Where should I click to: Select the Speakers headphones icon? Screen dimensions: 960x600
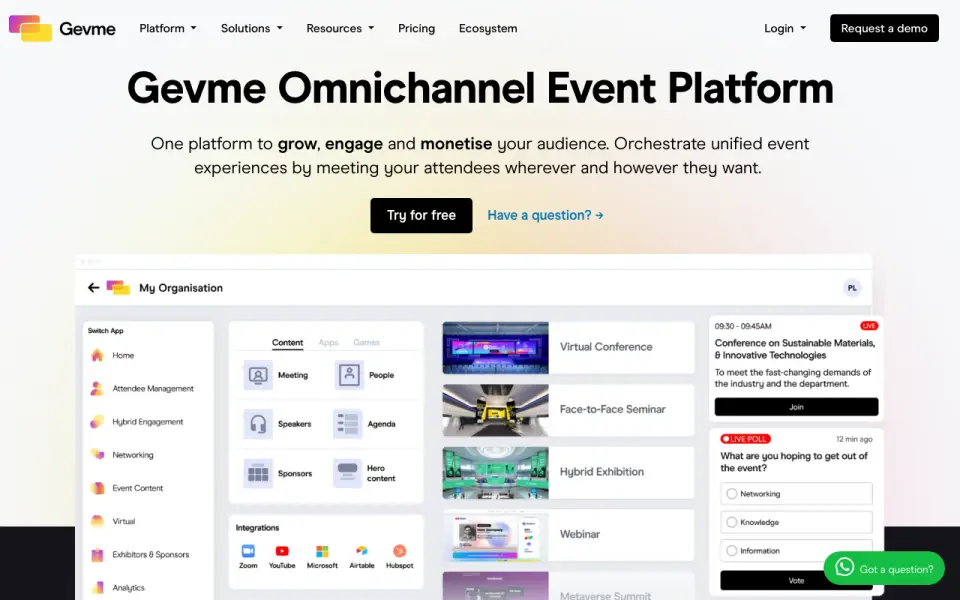click(x=258, y=424)
